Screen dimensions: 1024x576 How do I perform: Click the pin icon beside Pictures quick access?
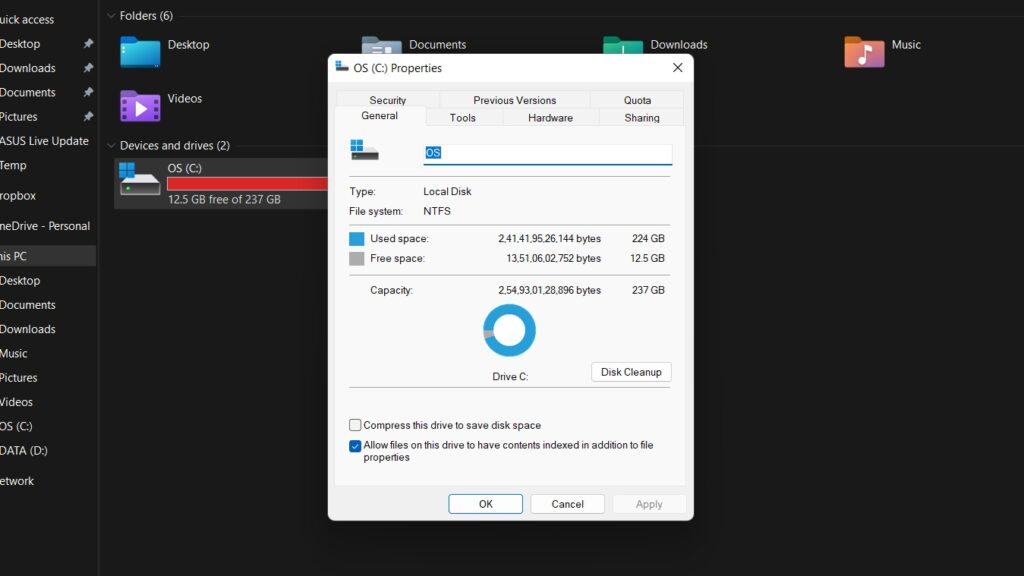click(x=88, y=116)
